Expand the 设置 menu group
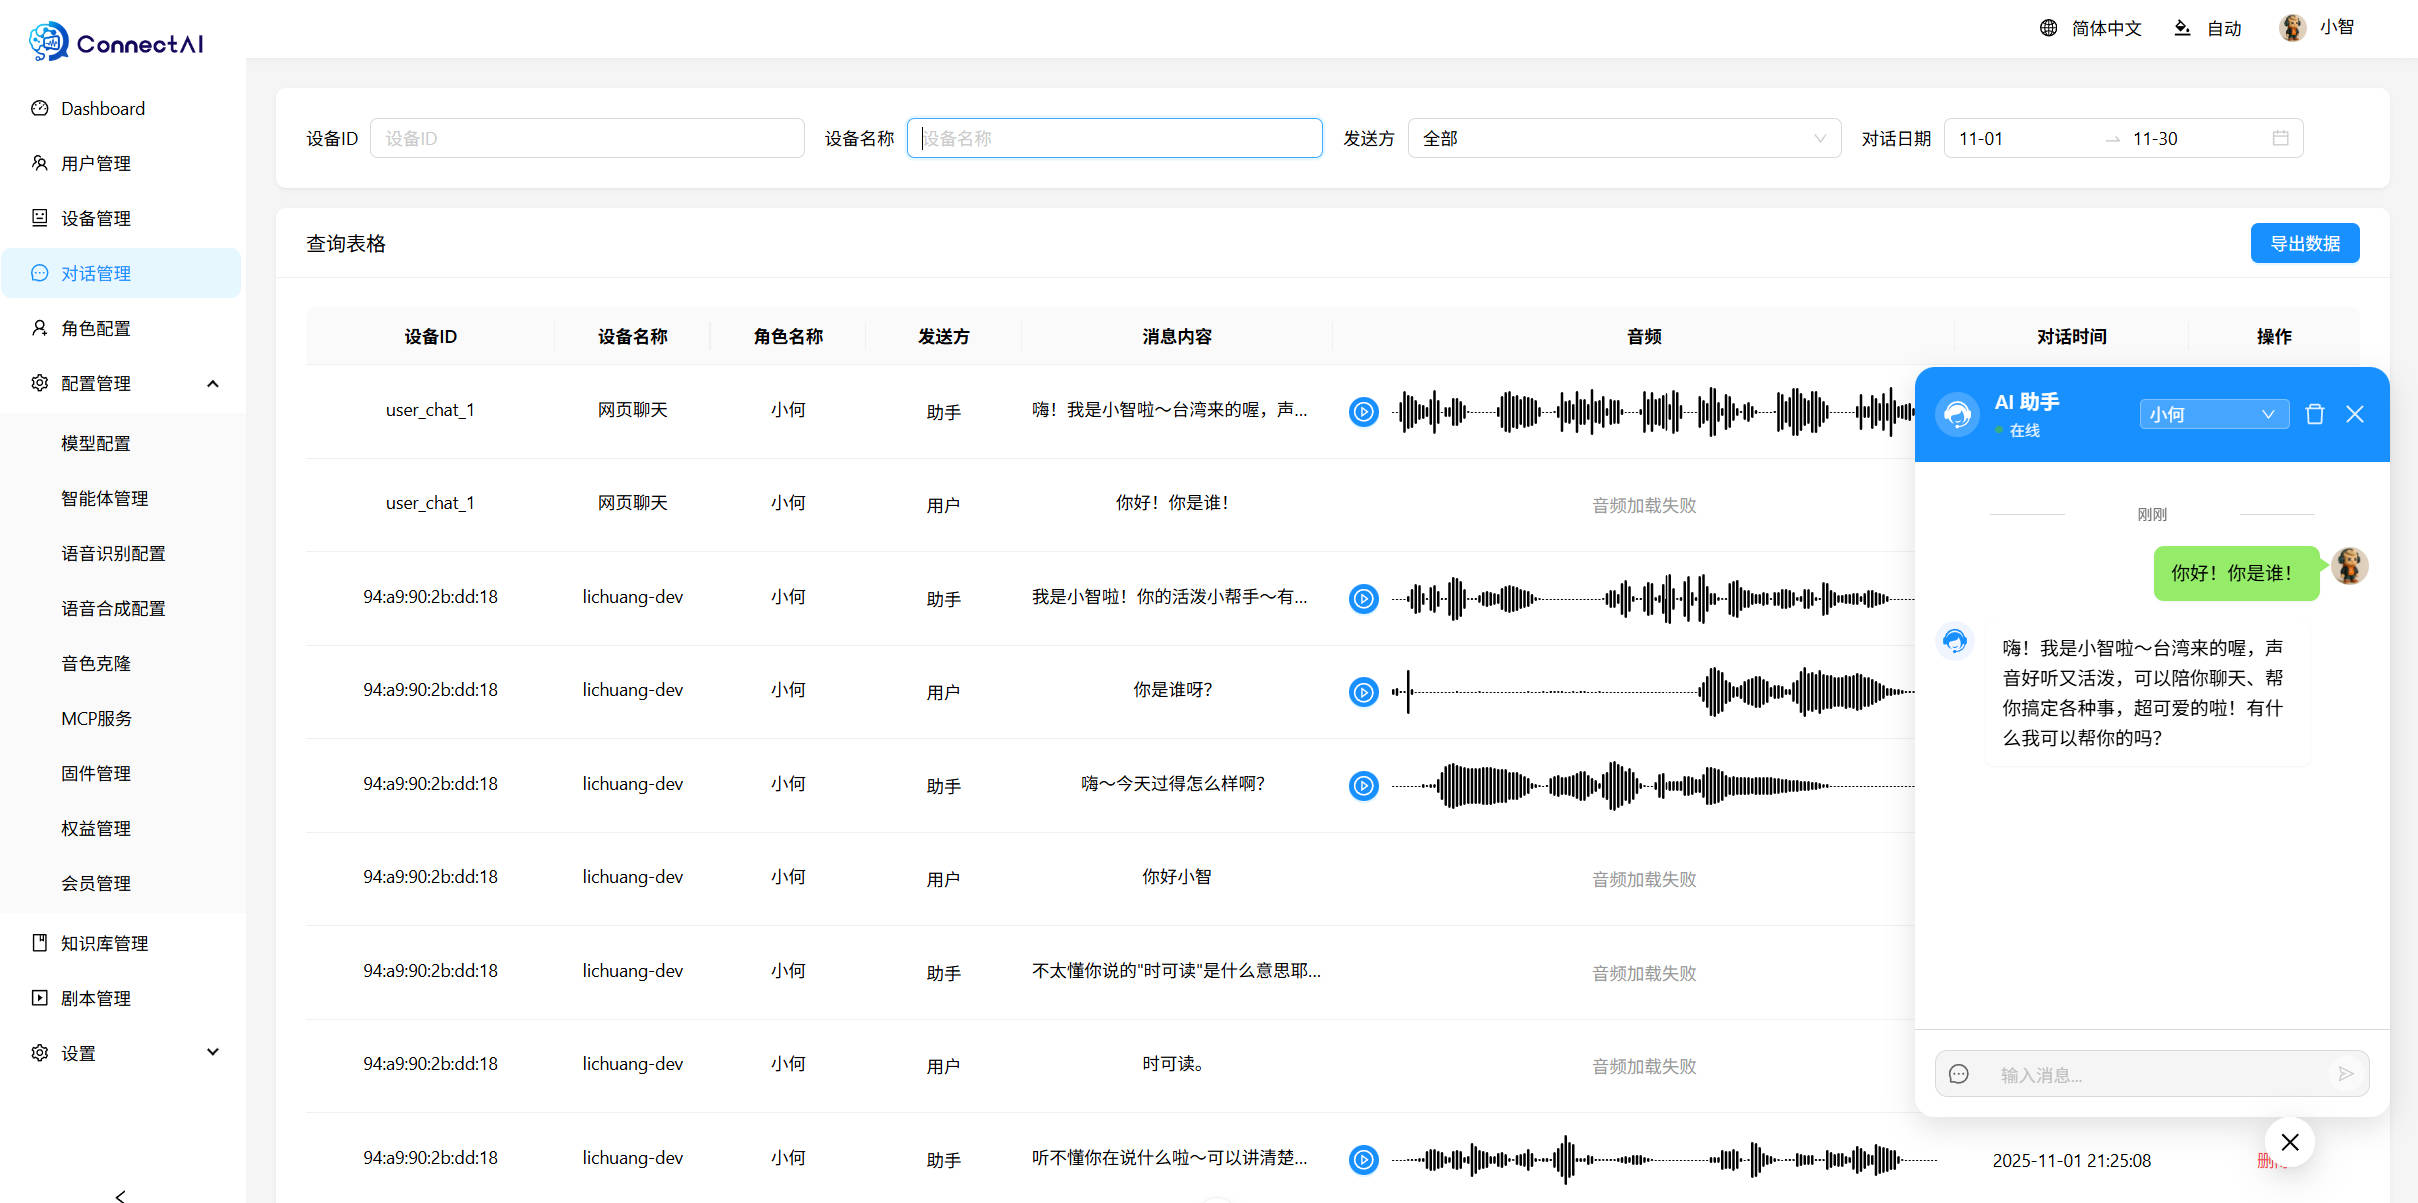This screenshot has width=2418, height=1203. (x=212, y=1052)
